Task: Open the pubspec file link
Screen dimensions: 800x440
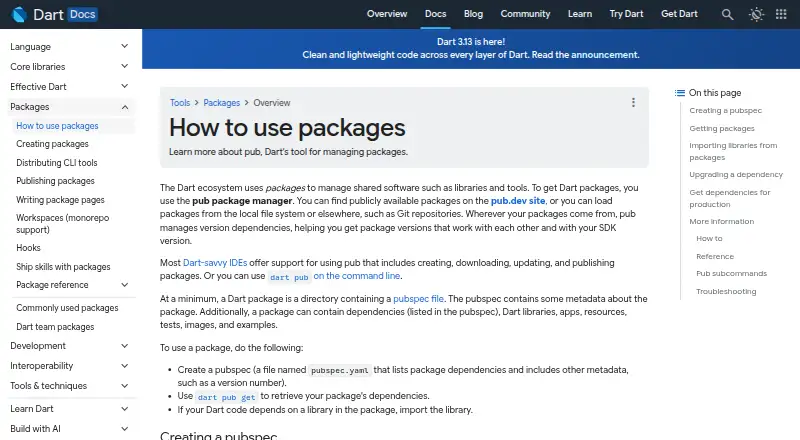Action: 418,299
